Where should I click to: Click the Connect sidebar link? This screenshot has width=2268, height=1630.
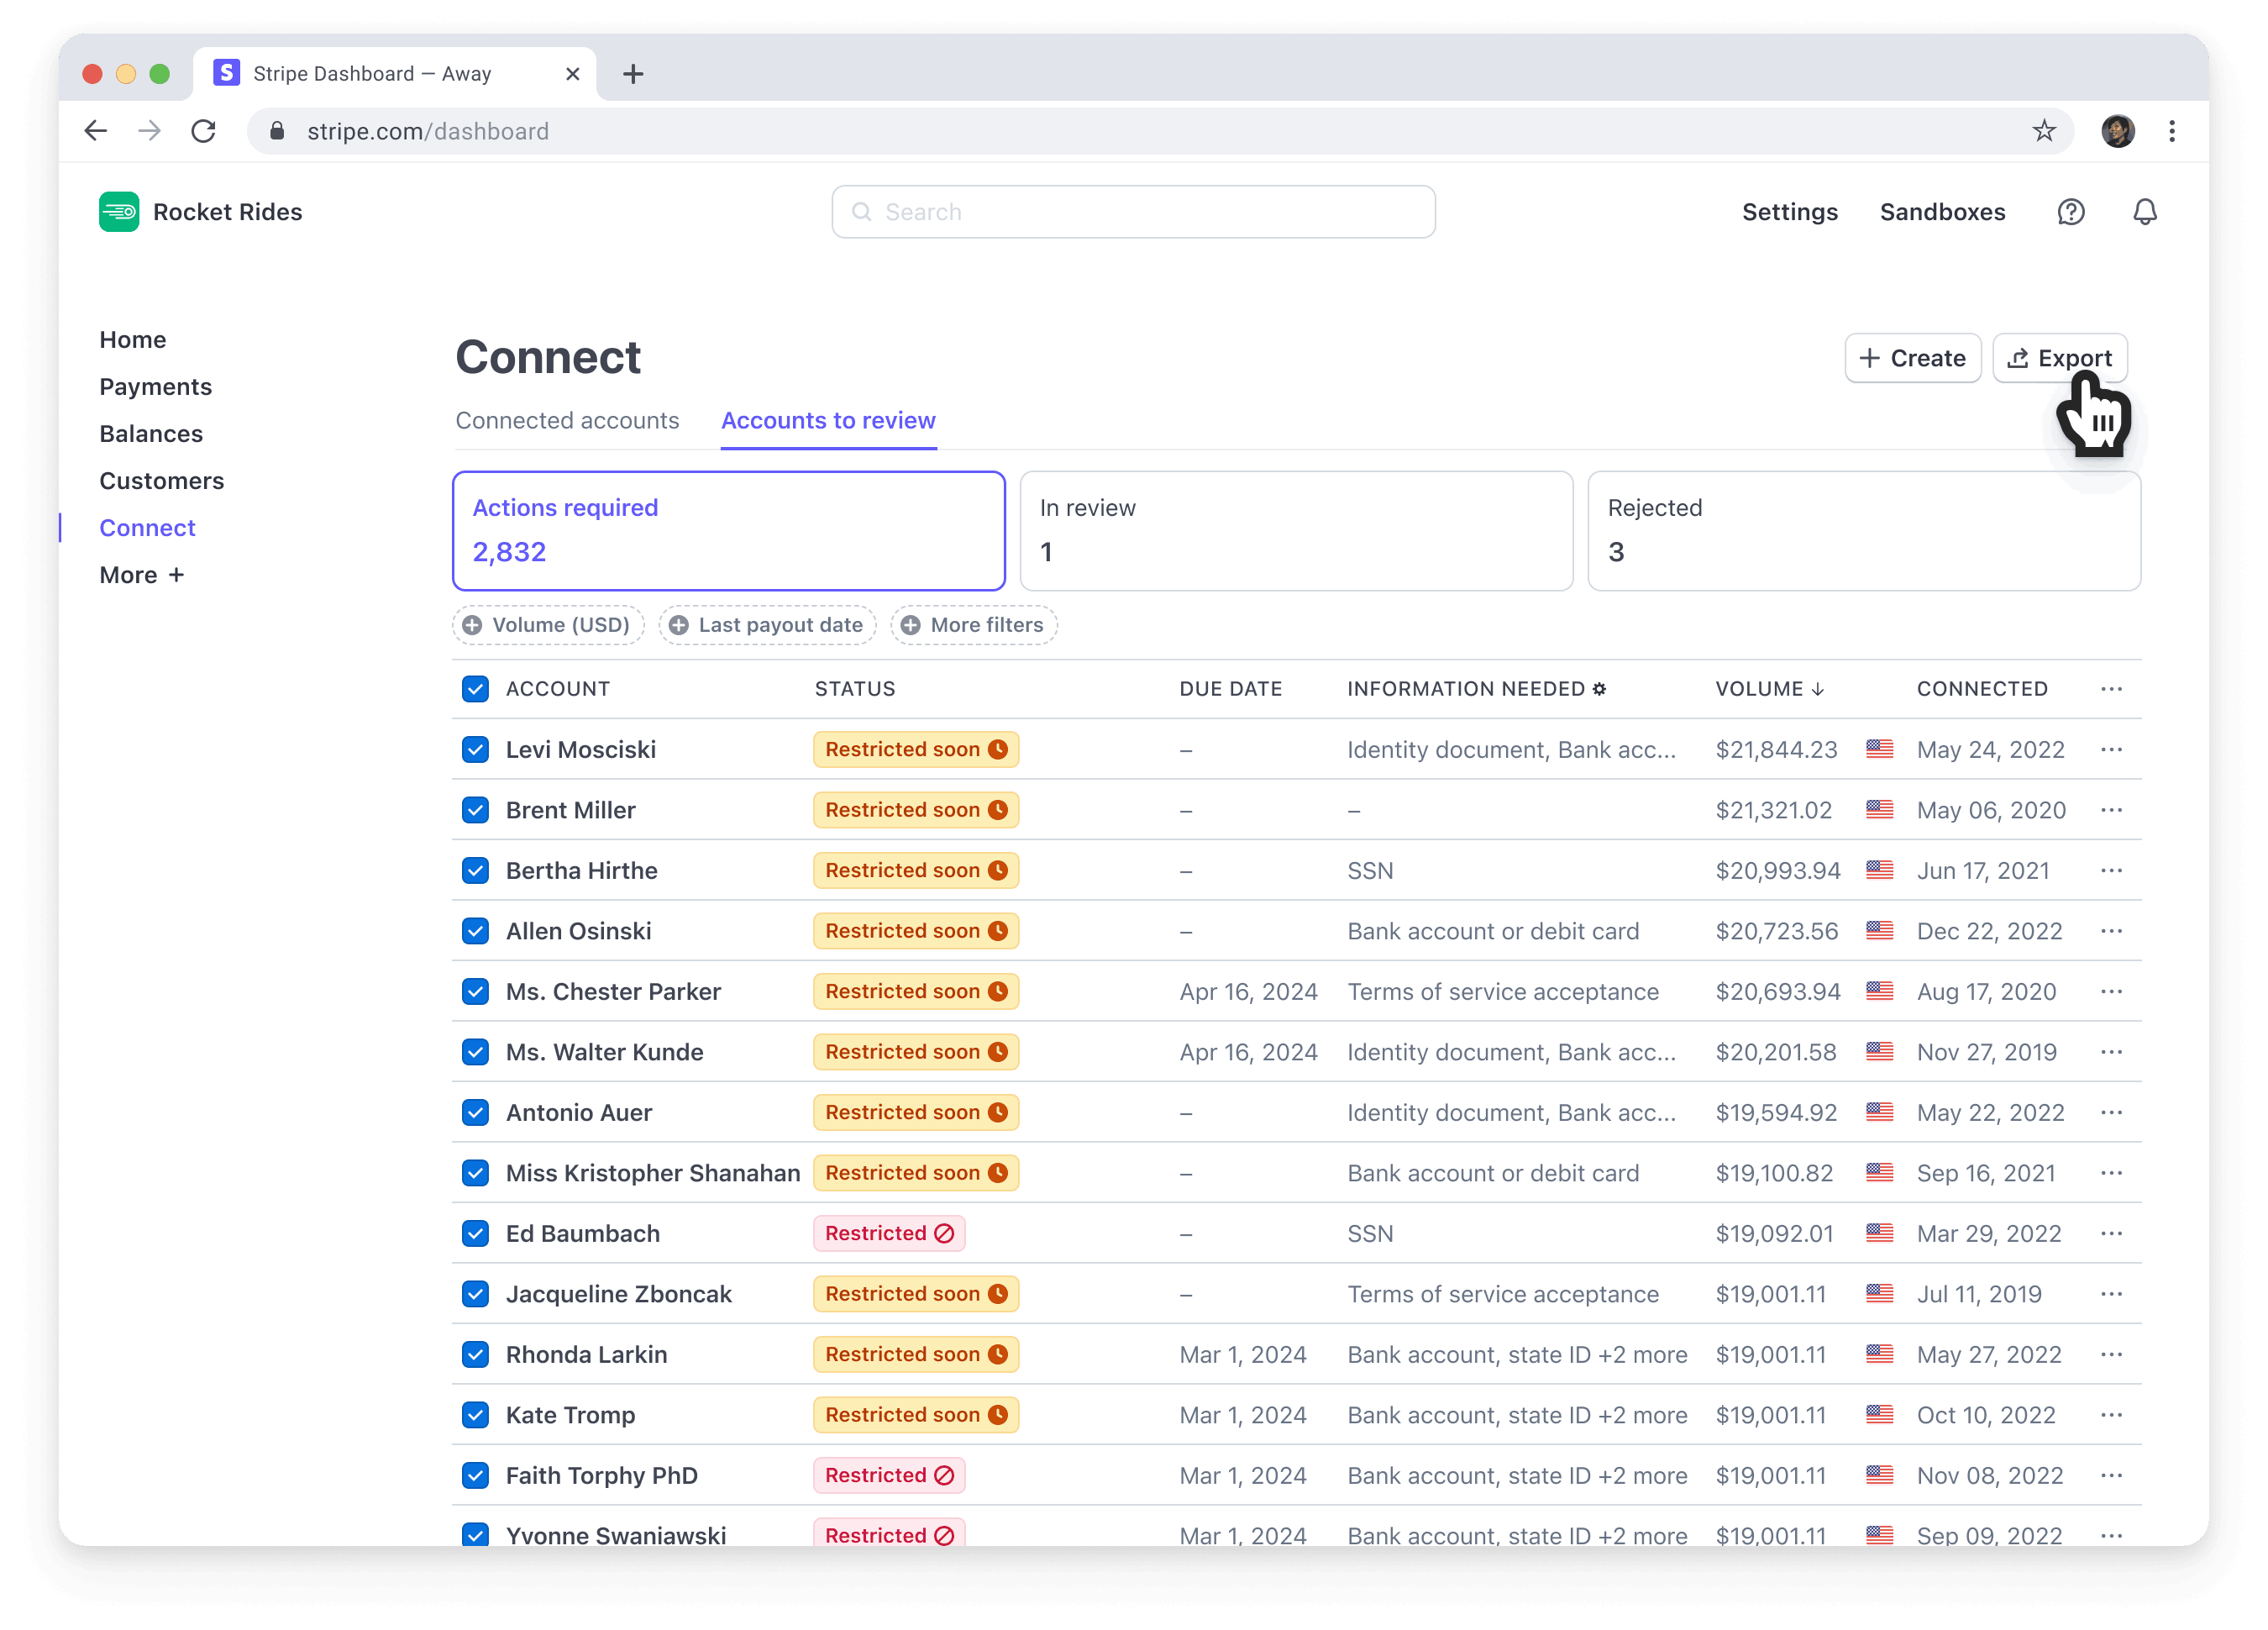click(148, 525)
